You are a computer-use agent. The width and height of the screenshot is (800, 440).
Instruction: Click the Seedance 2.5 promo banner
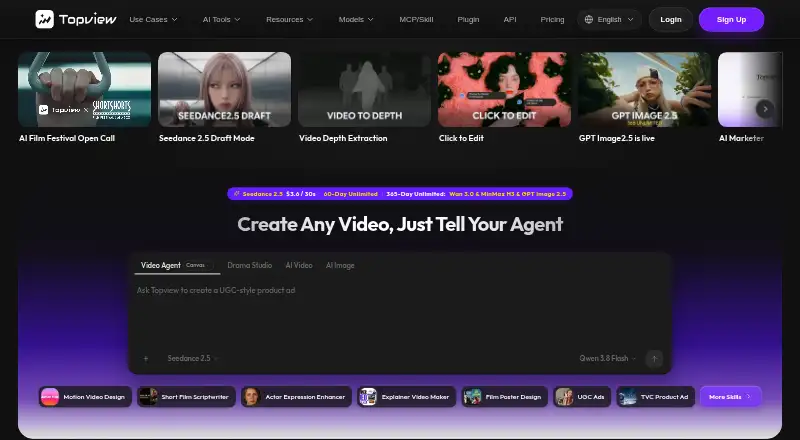(400, 194)
